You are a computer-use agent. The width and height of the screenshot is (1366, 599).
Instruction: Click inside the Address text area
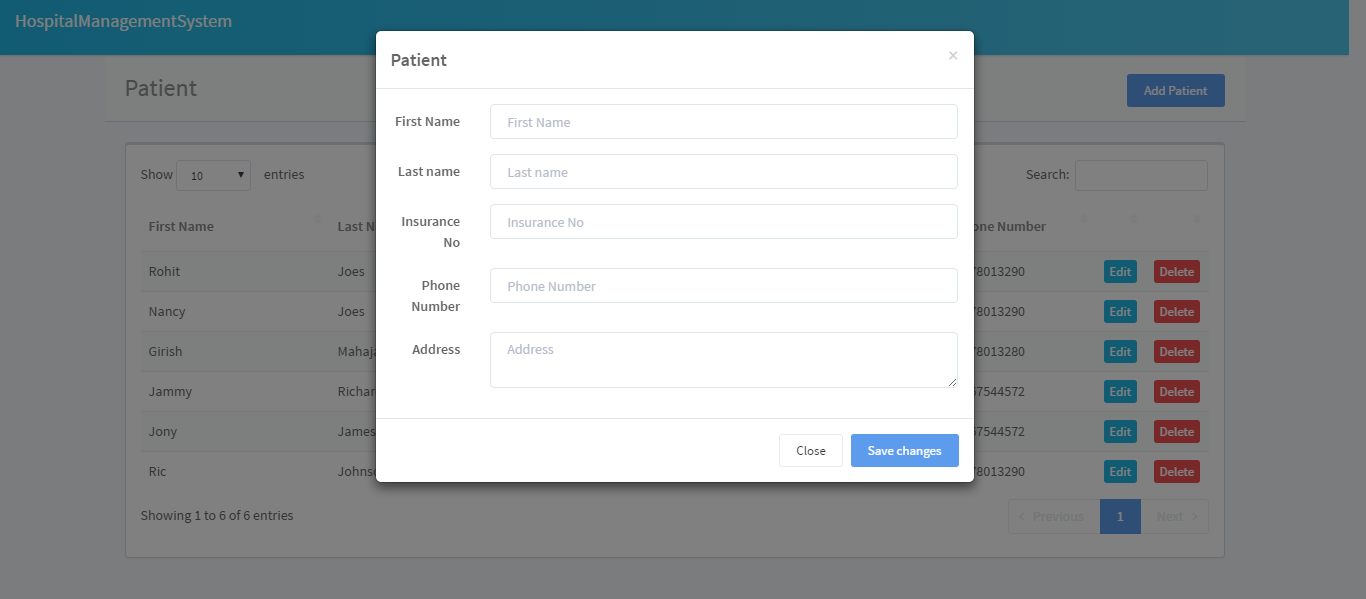point(723,360)
